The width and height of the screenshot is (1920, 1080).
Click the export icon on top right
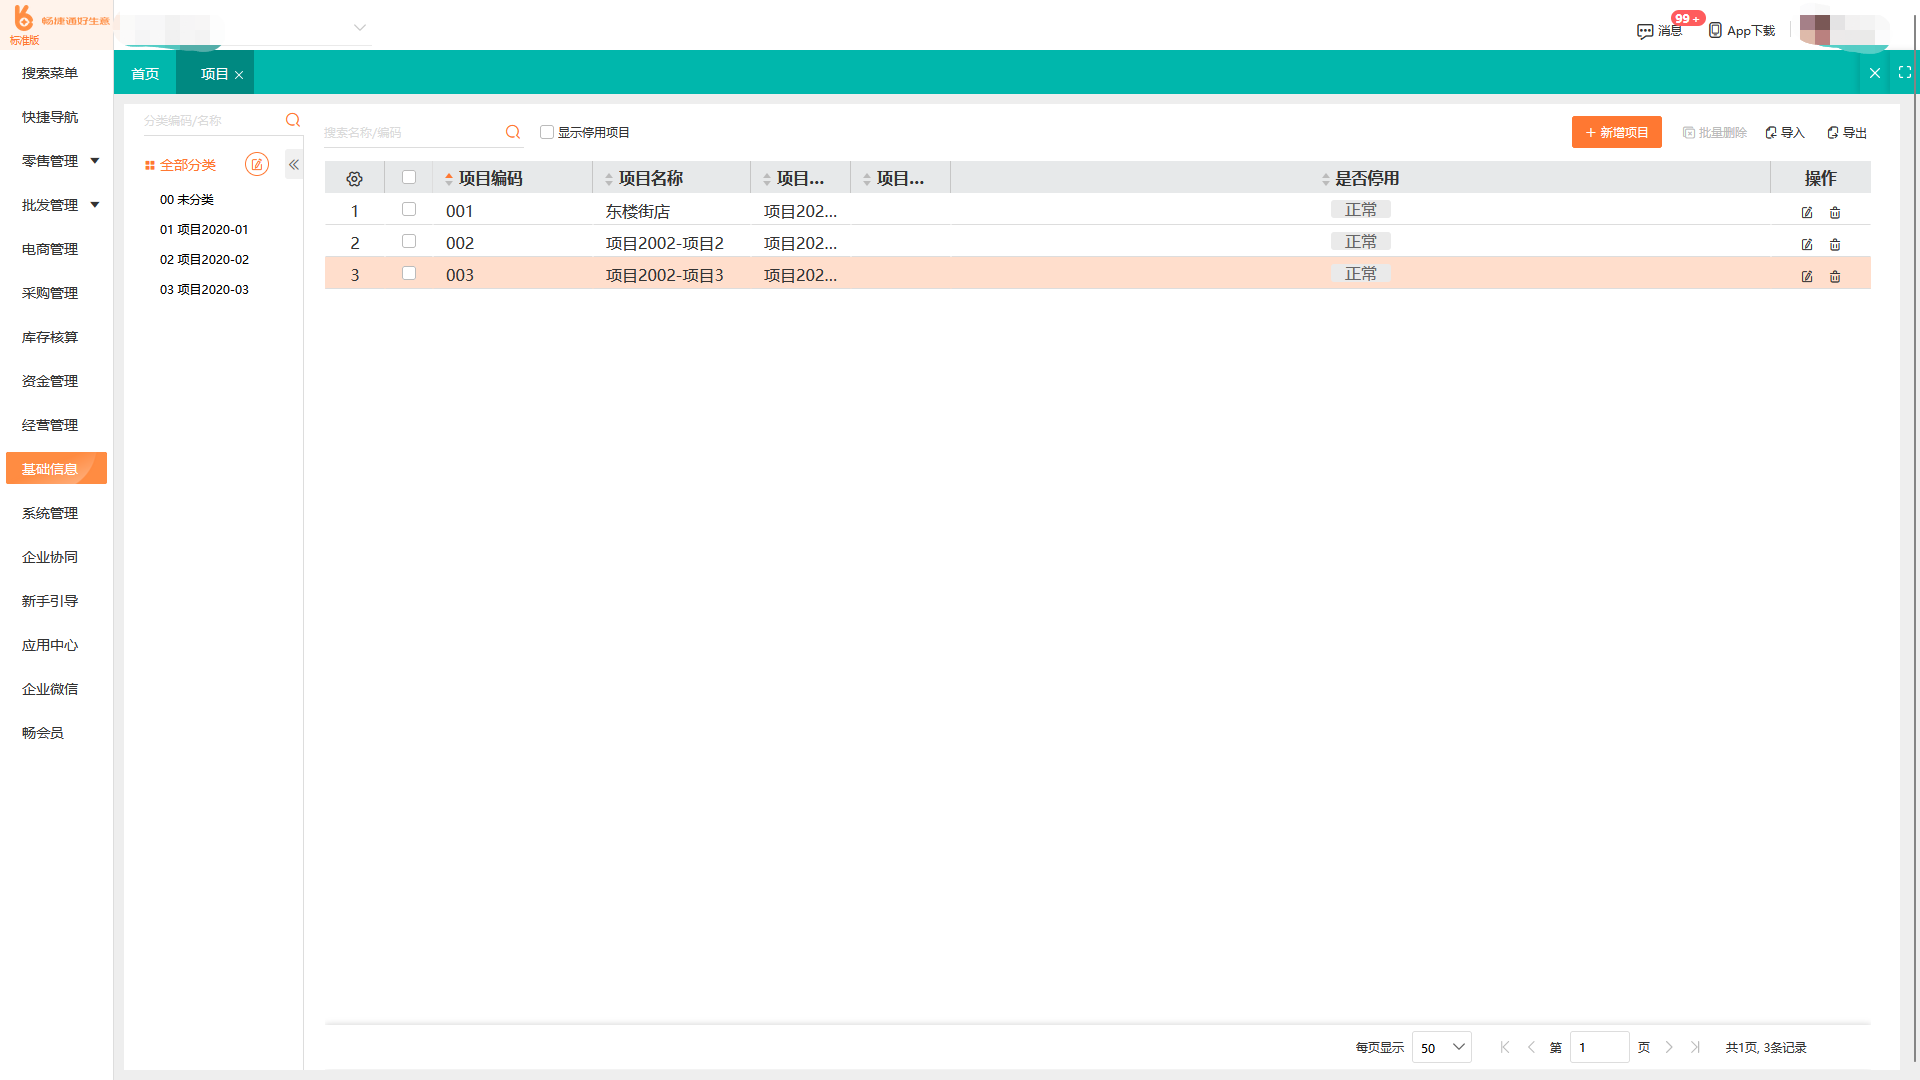click(x=1845, y=132)
